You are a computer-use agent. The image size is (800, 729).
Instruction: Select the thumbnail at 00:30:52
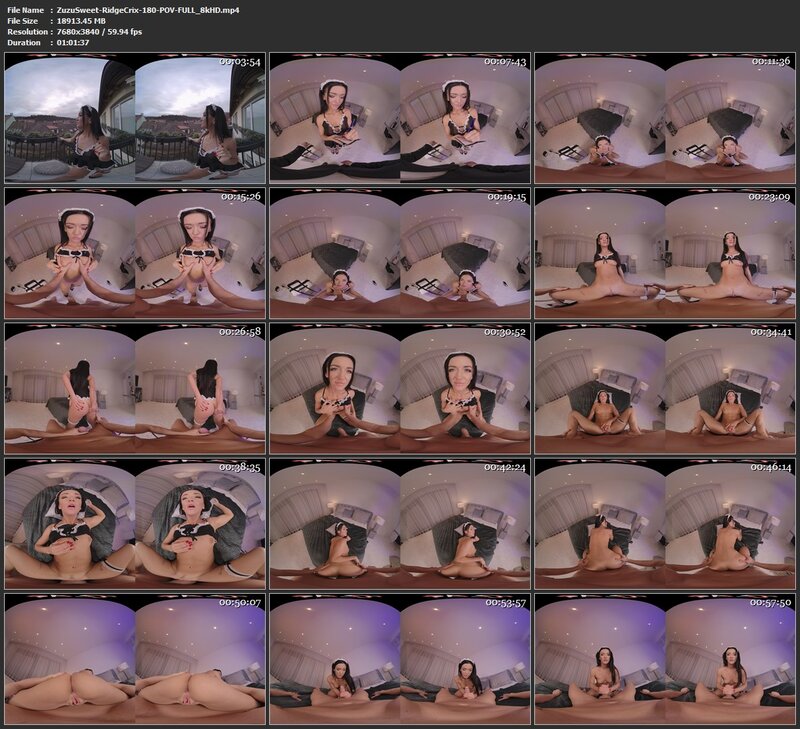[400, 388]
